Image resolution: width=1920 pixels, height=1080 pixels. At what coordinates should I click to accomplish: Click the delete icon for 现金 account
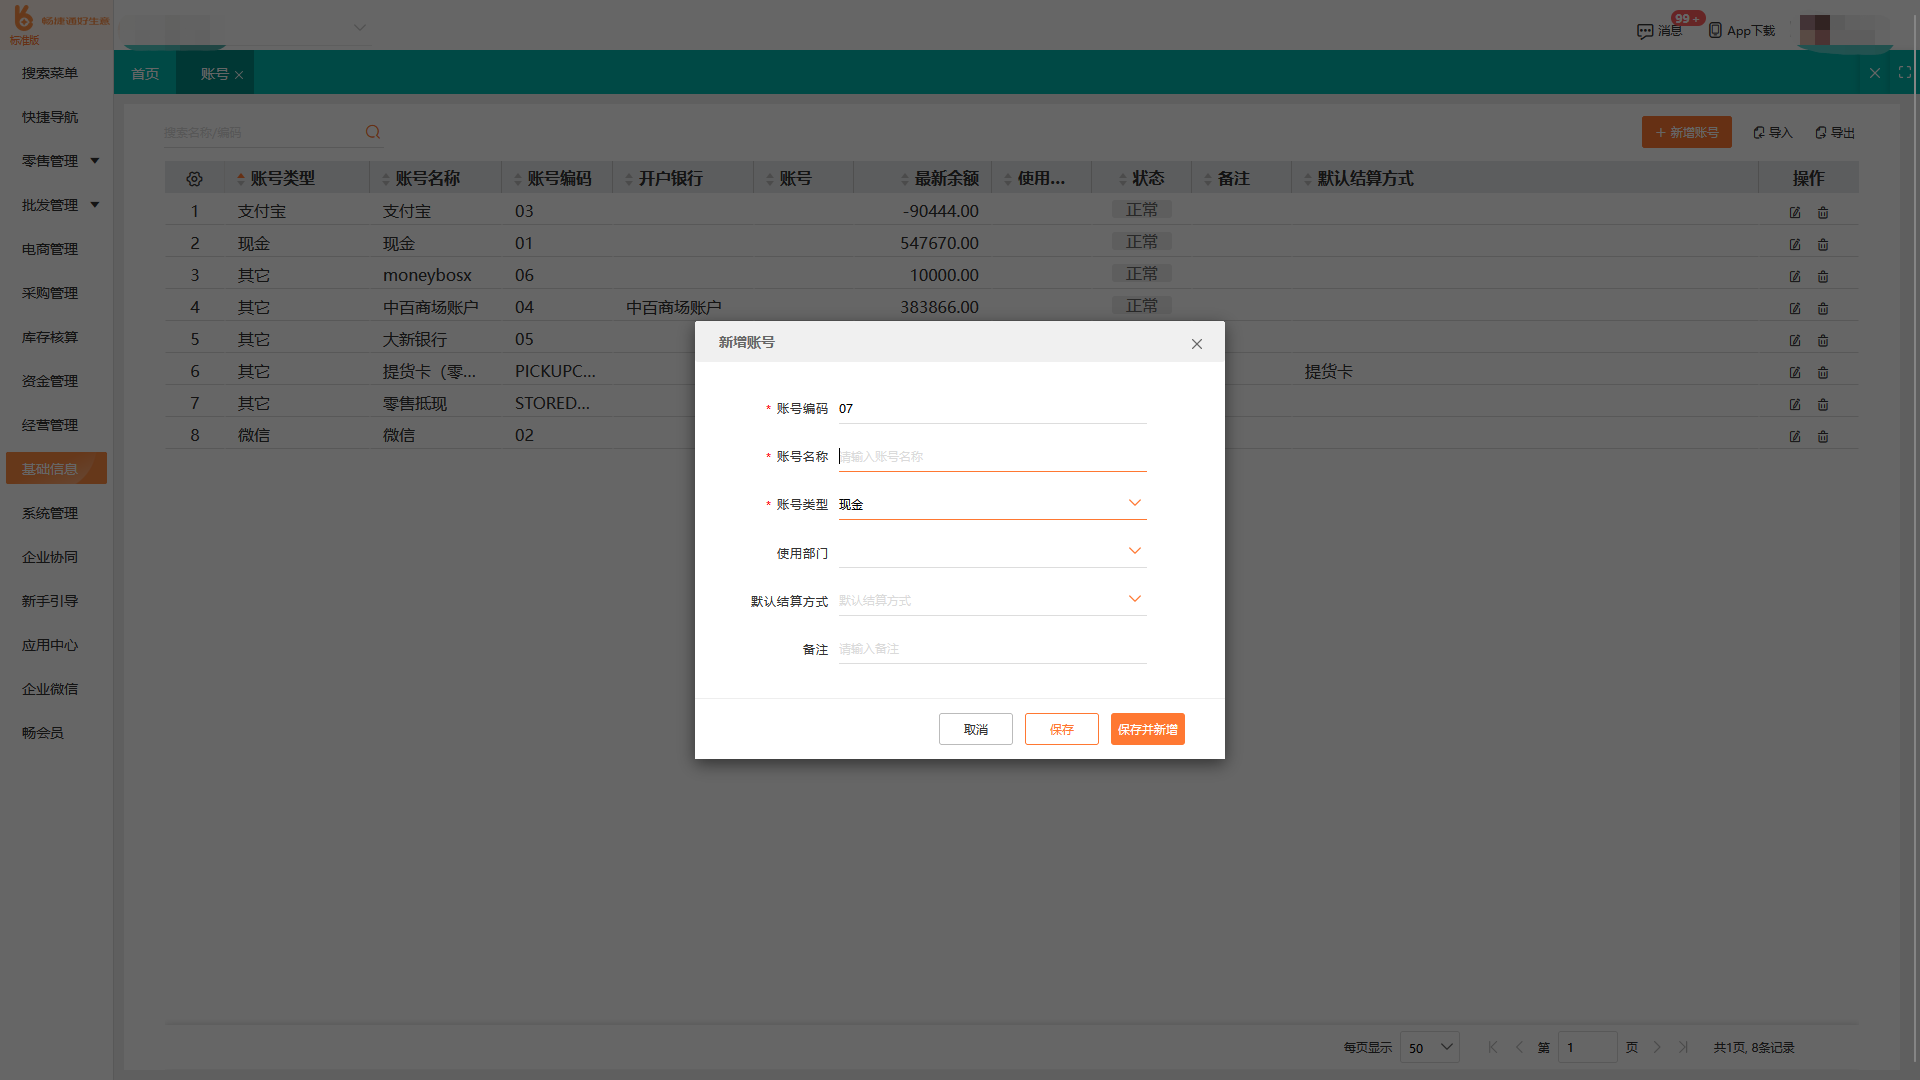[1822, 244]
